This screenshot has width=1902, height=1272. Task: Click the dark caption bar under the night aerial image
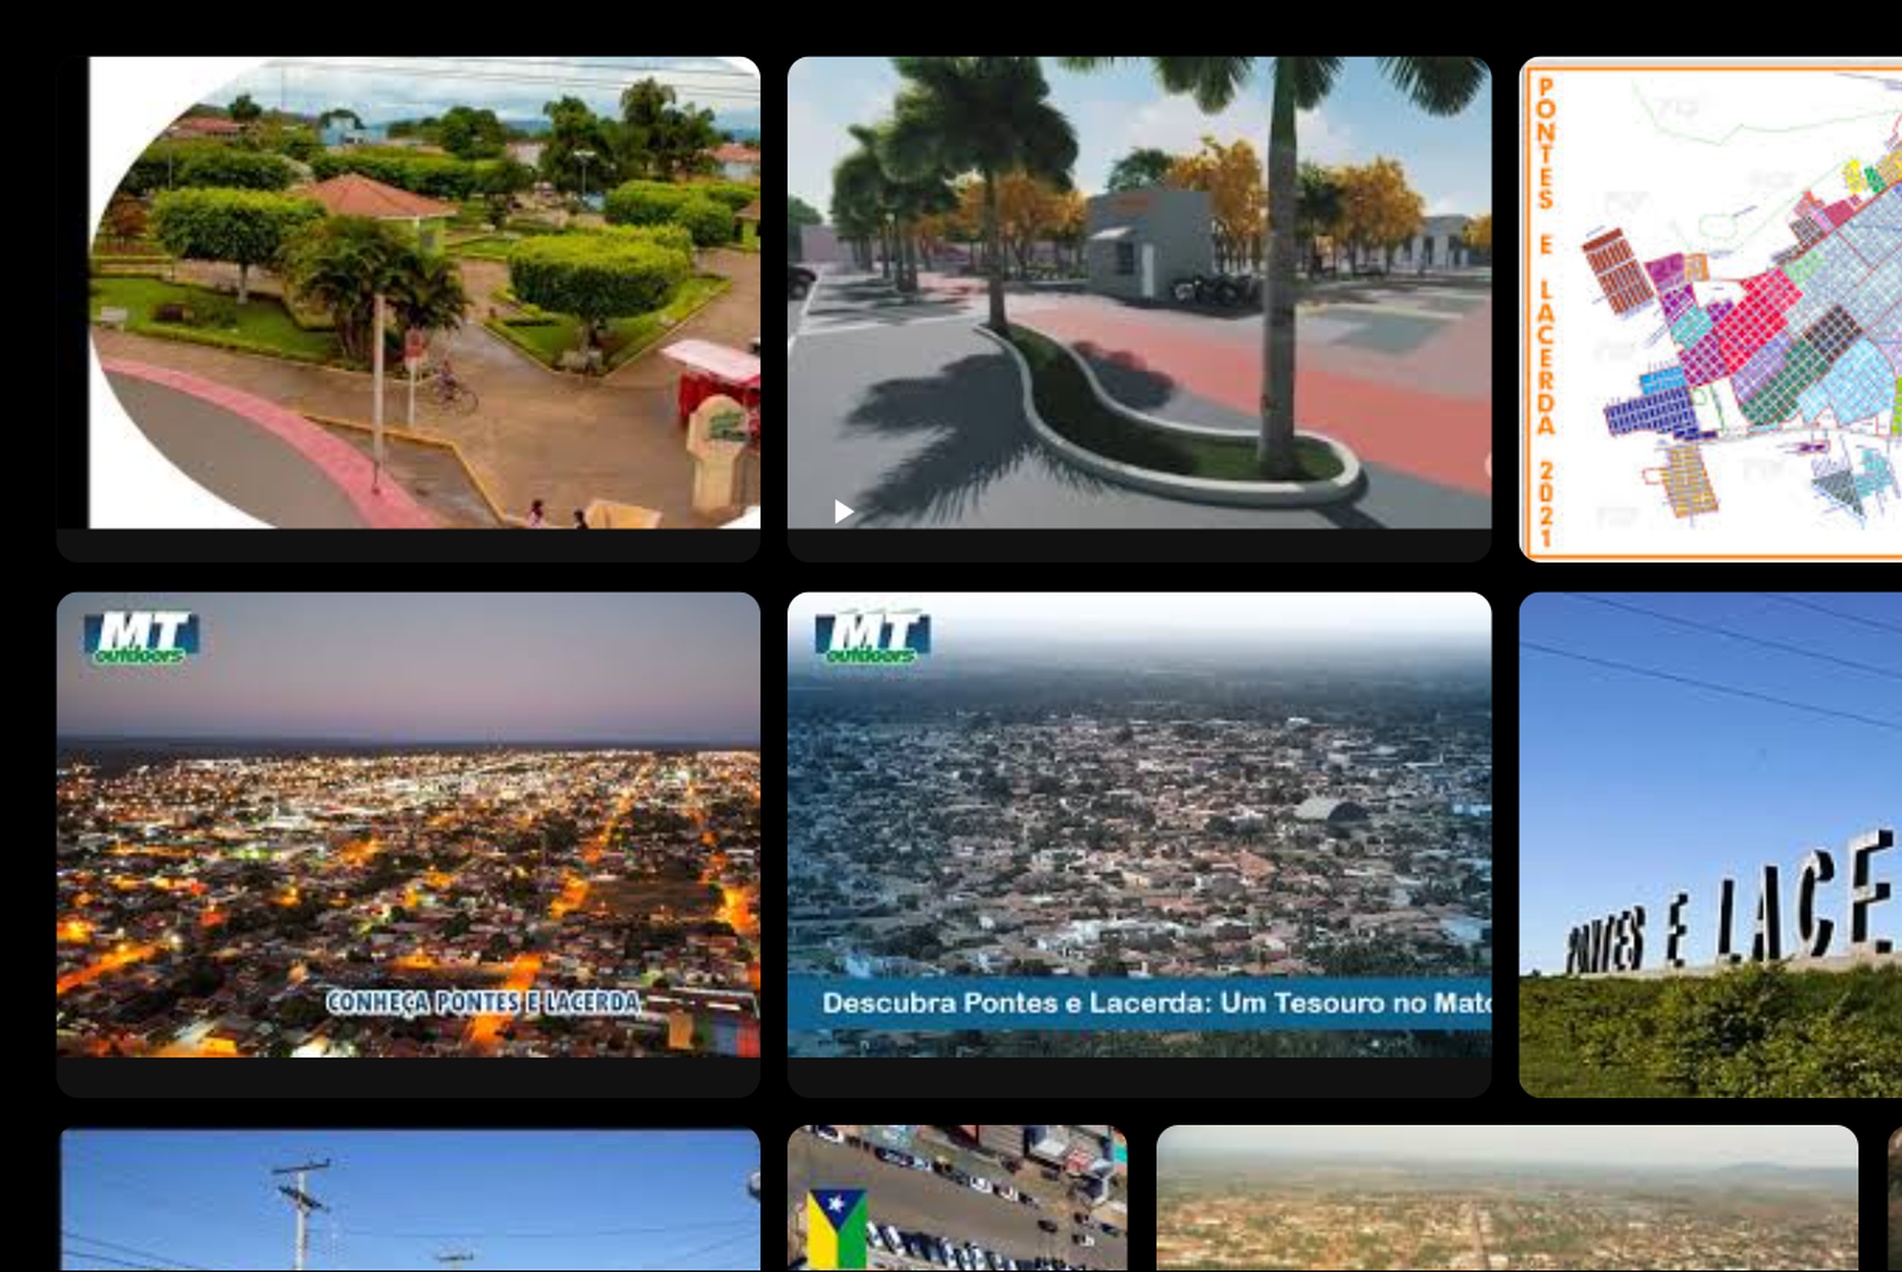click(408, 1077)
